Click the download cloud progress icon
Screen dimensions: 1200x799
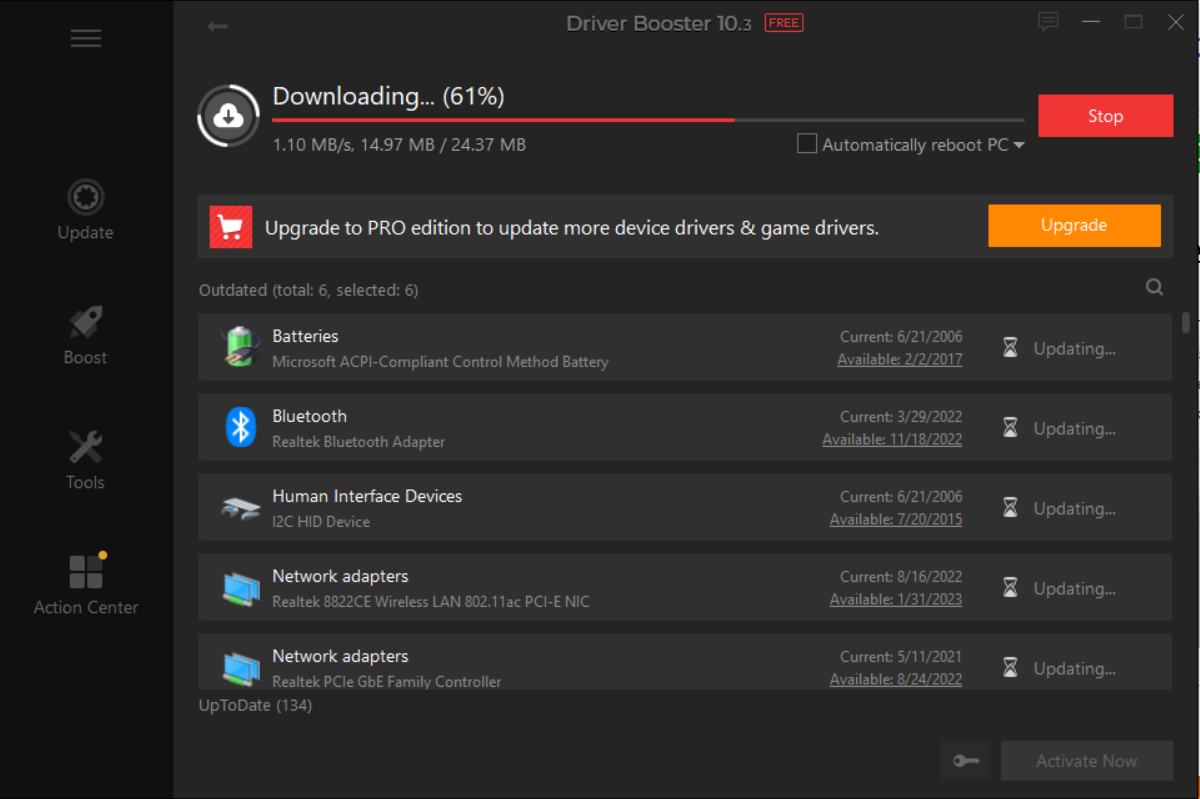click(230, 117)
